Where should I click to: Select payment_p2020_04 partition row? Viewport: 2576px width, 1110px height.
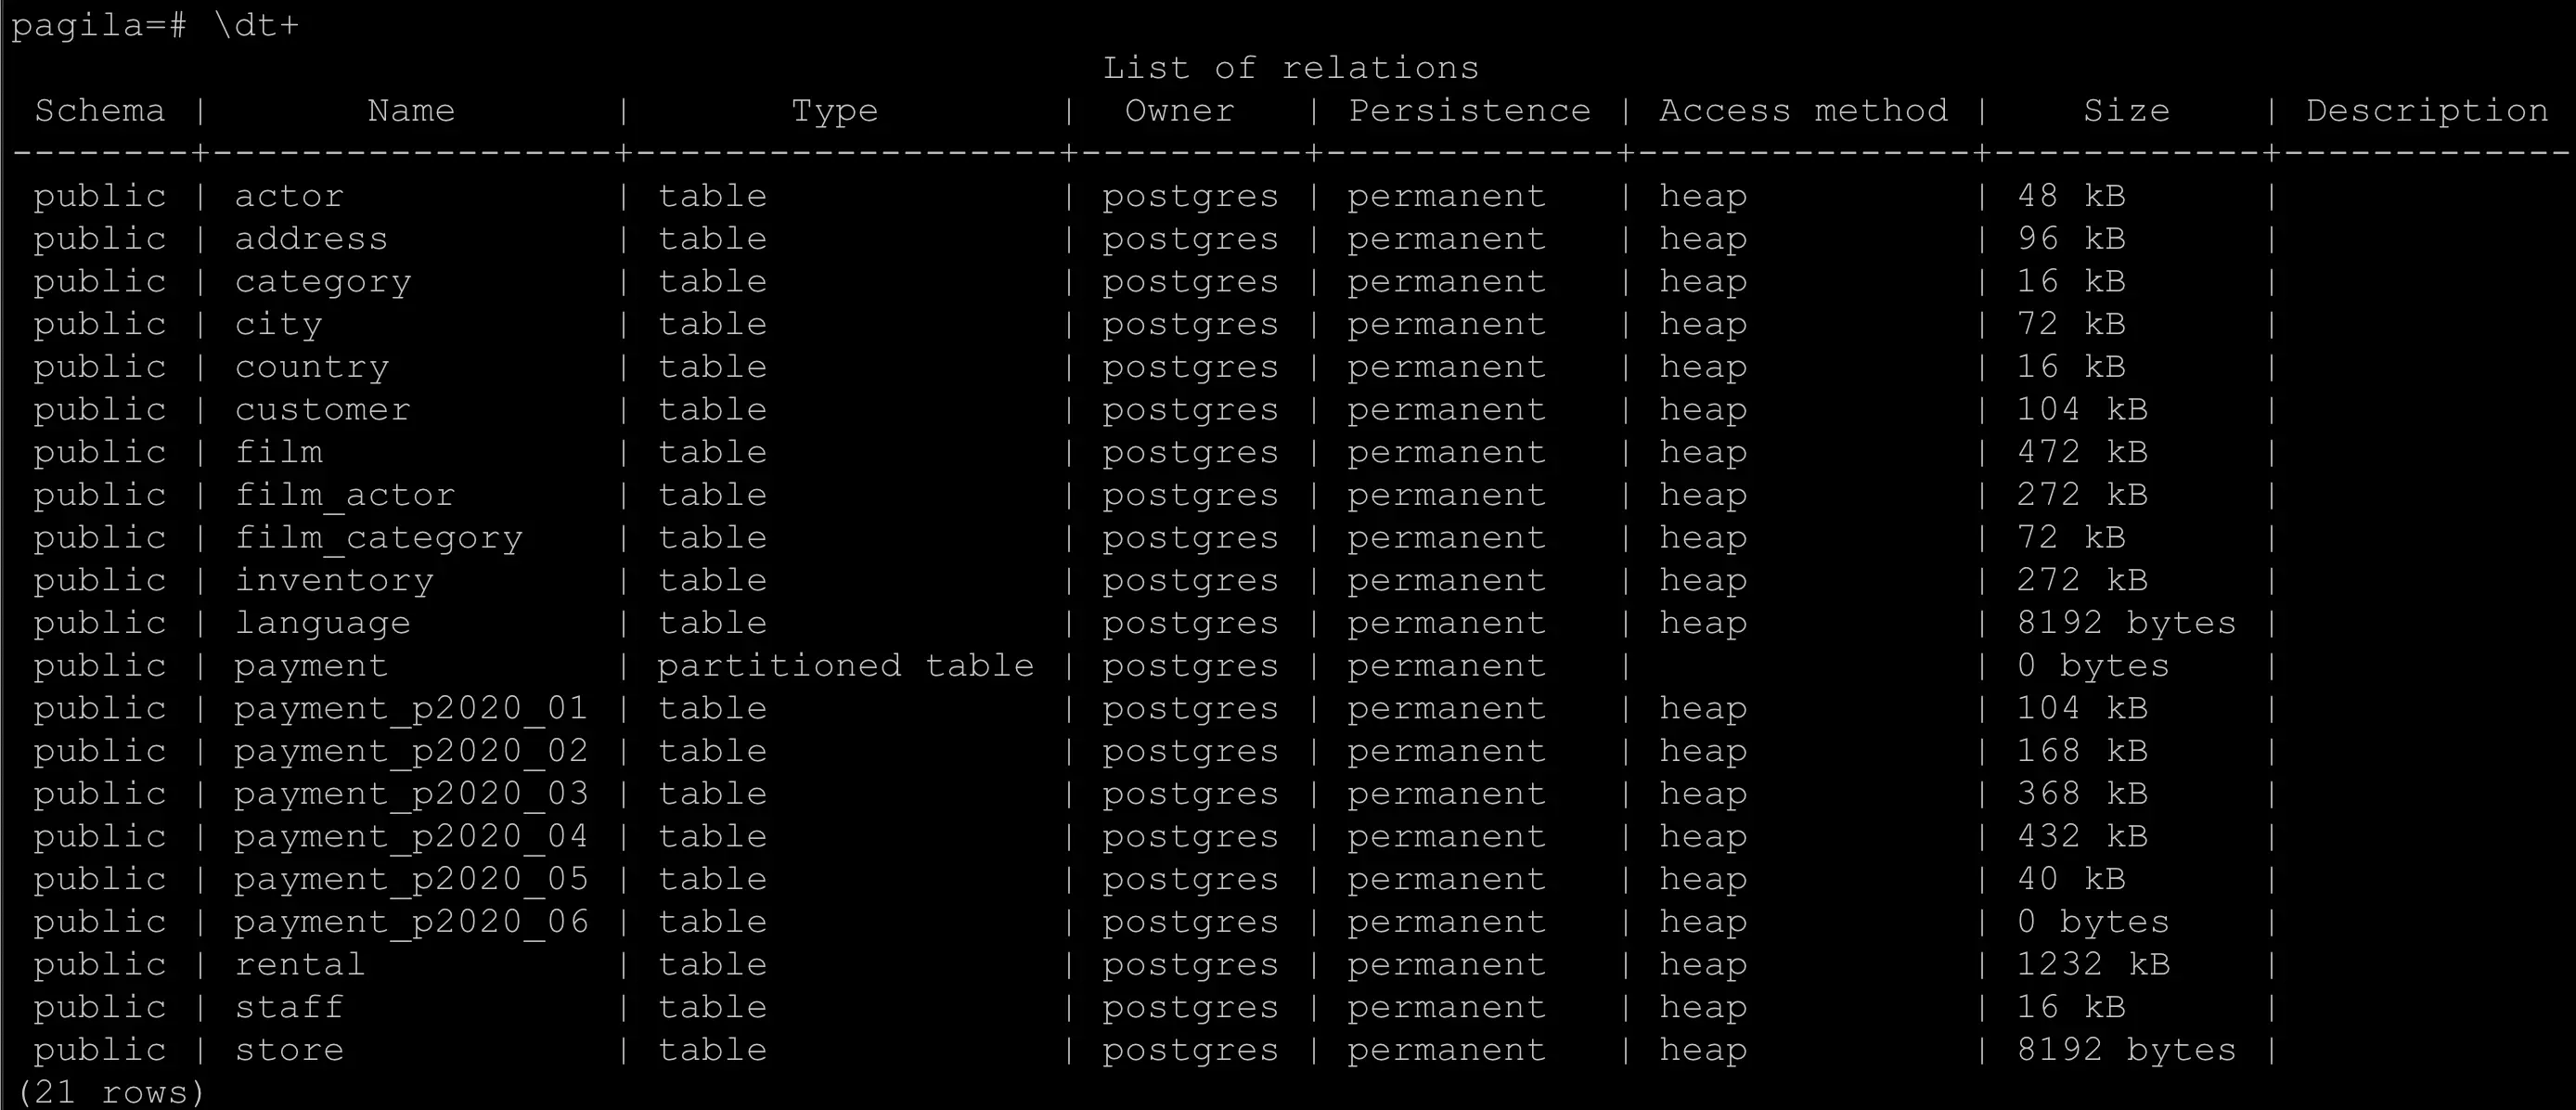click(1288, 837)
